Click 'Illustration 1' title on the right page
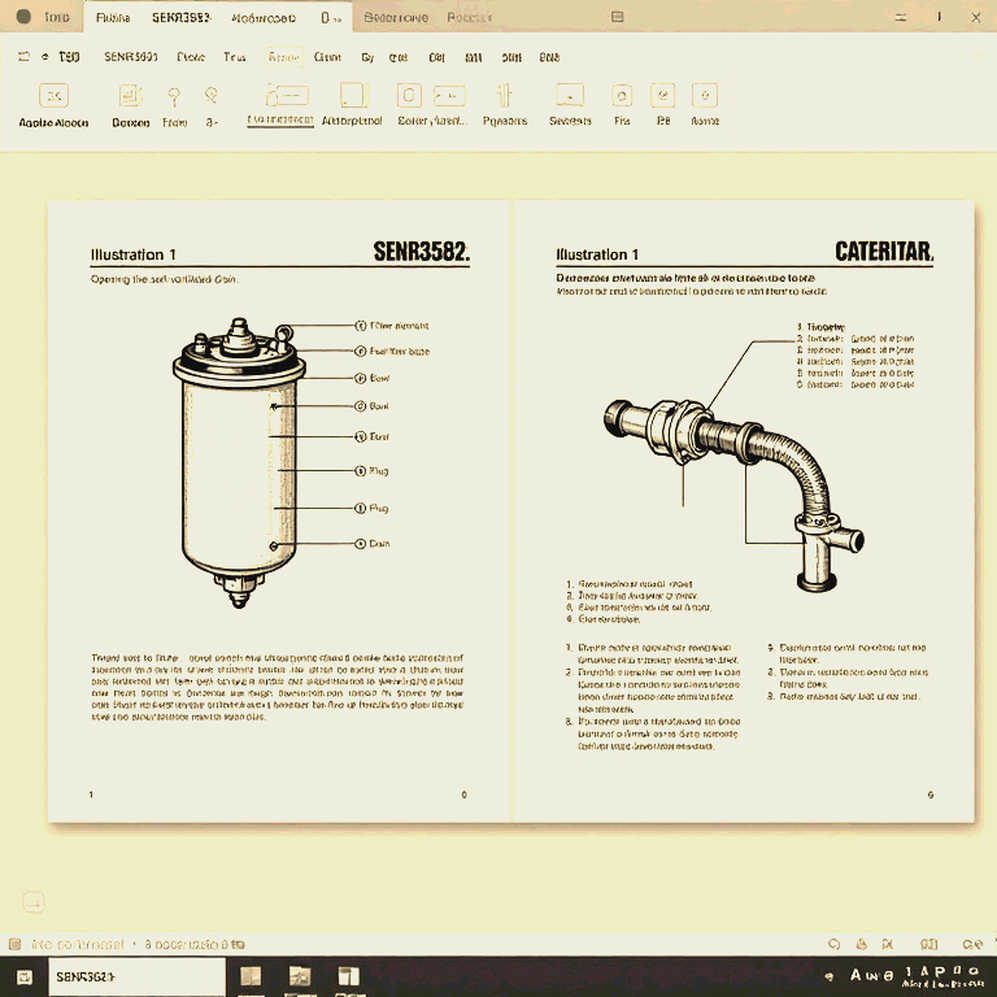997x997 pixels. [x=597, y=254]
